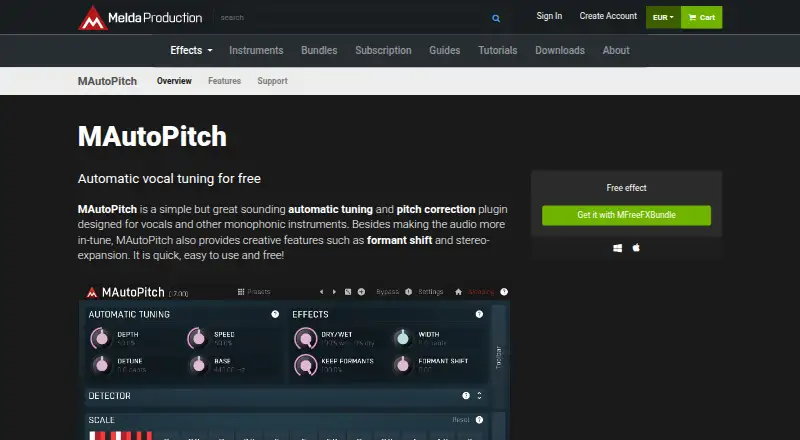Open the plugin Settings
The height and width of the screenshot is (440, 800).
pyautogui.click(x=431, y=291)
